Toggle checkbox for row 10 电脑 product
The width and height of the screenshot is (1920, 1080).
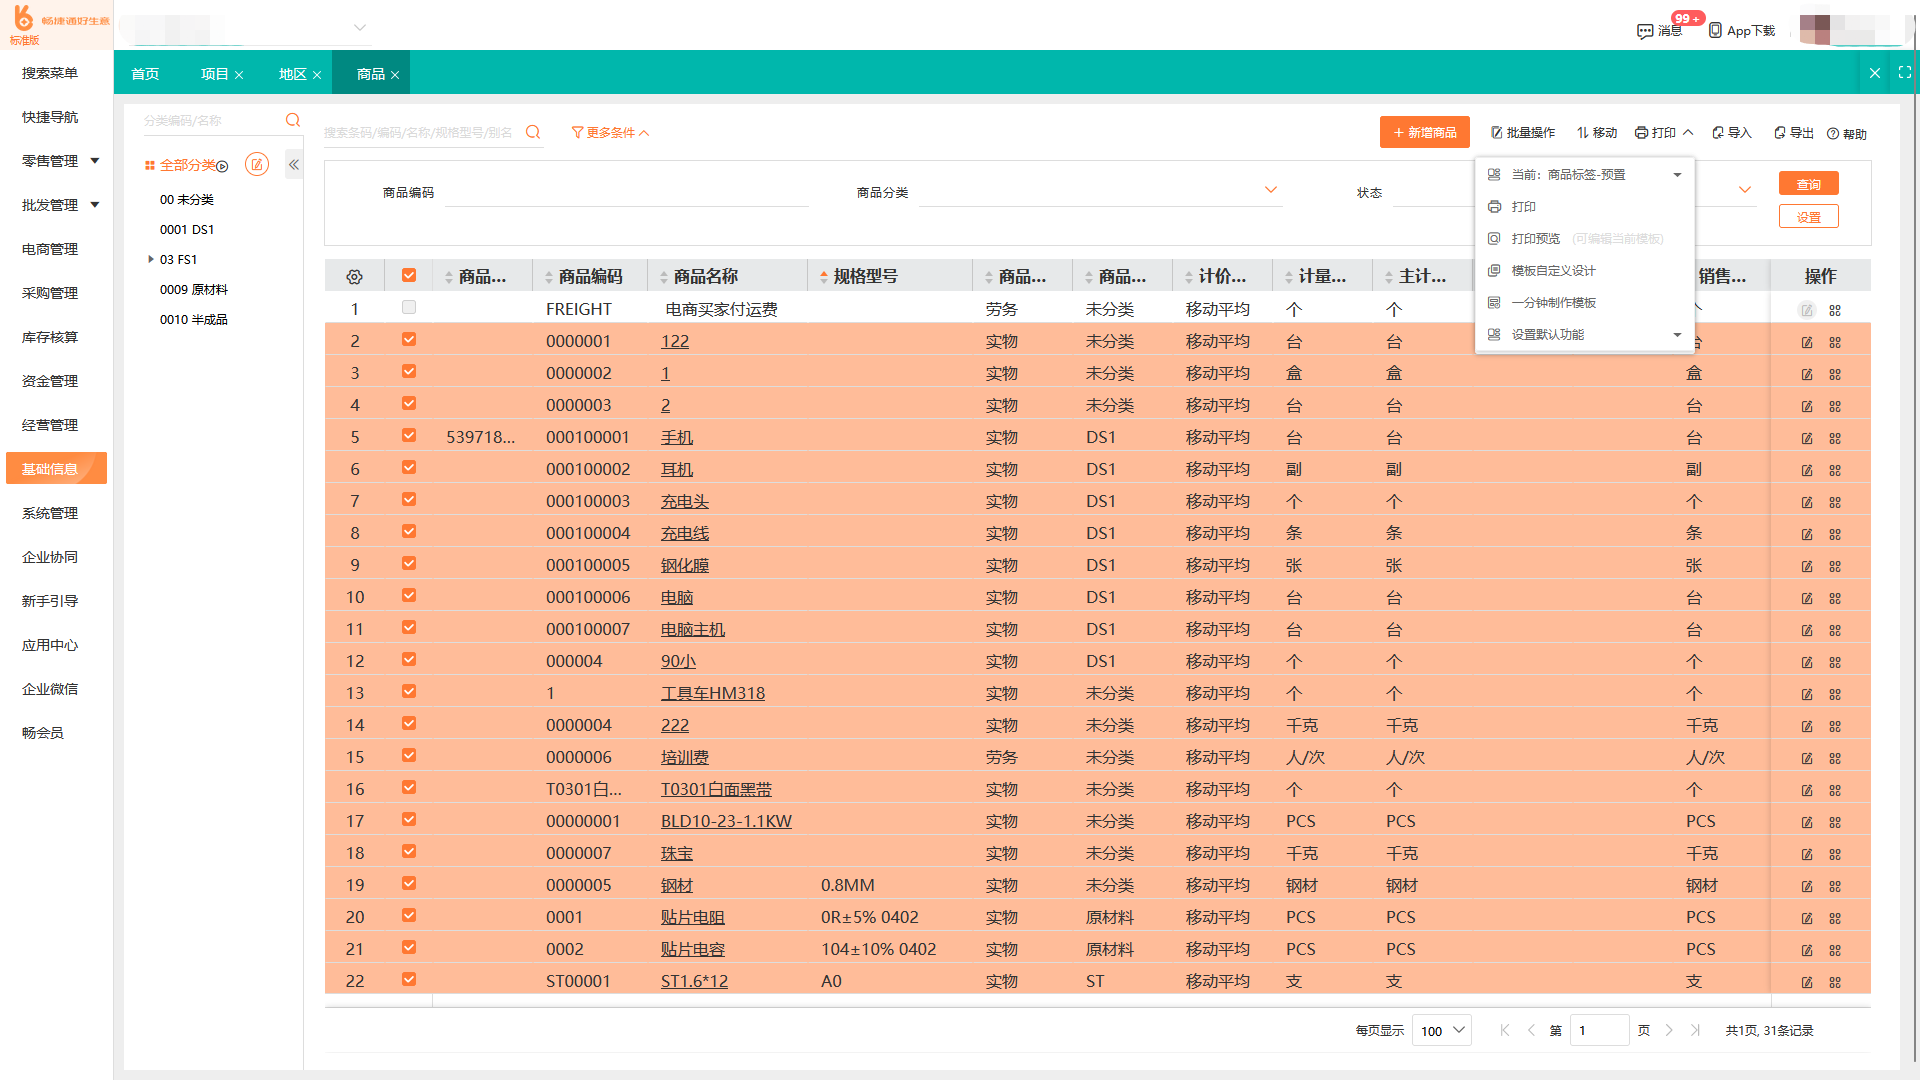coord(410,596)
